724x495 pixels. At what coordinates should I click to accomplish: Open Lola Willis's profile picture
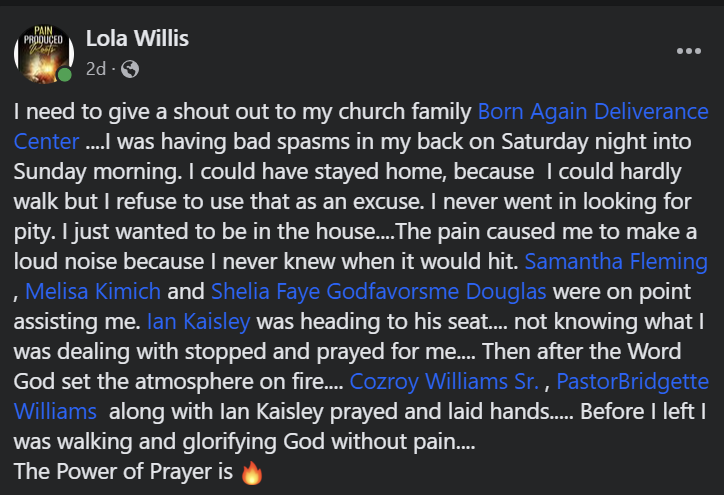(44, 52)
